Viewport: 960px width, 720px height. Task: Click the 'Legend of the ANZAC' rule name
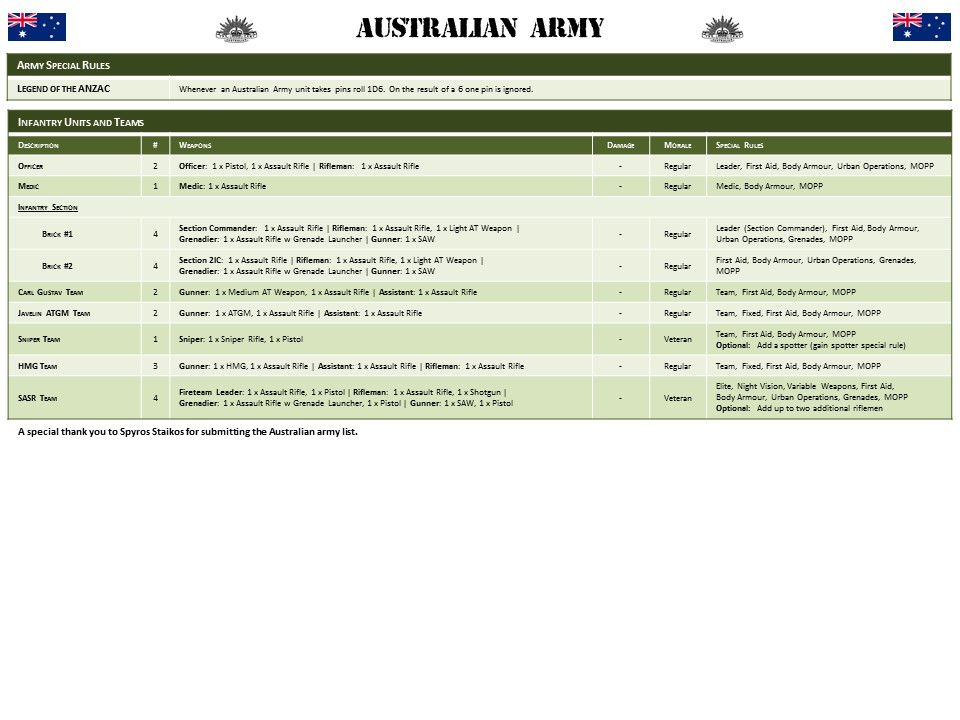(x=64, y=89)
